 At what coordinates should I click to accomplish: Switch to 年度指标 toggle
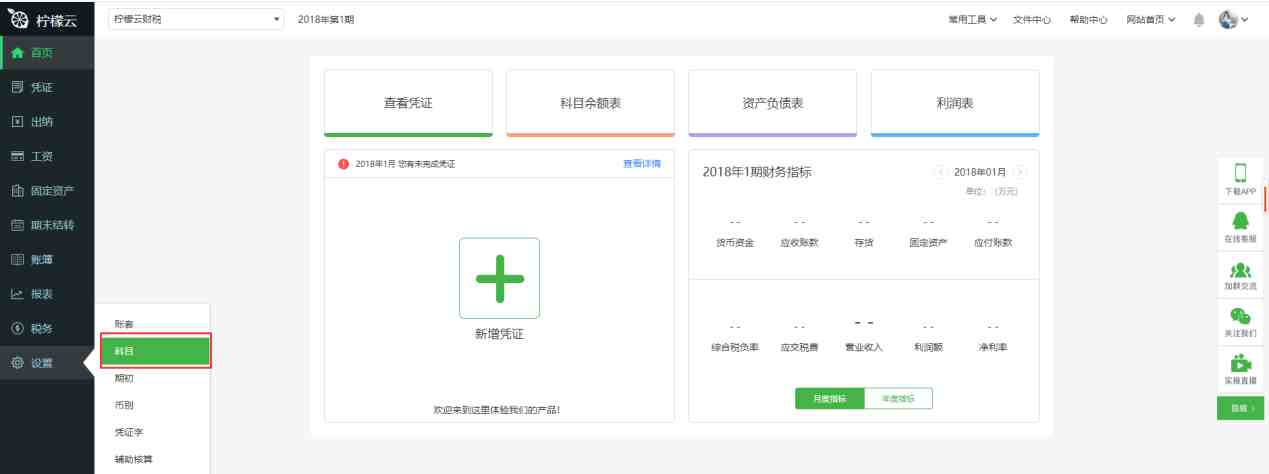pyautogui.click(x=897, y=398)
